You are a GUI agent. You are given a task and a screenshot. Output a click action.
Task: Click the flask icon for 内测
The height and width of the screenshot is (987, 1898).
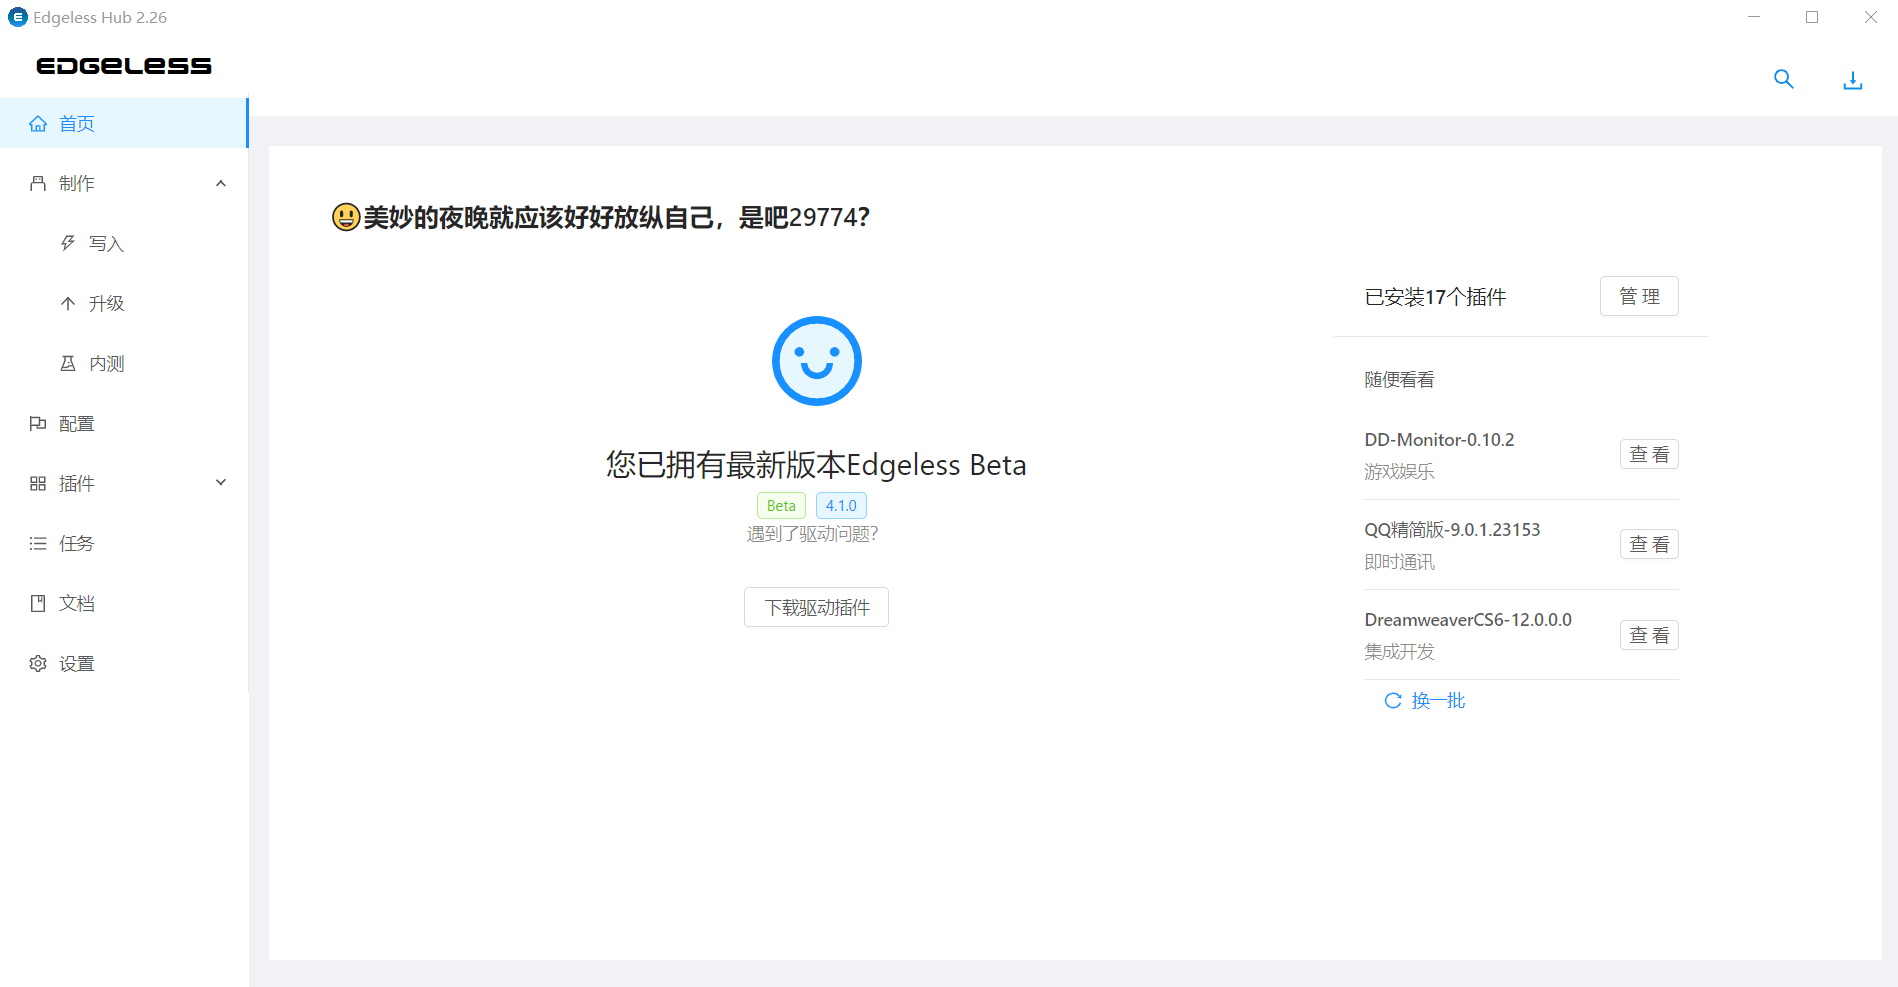68,364
